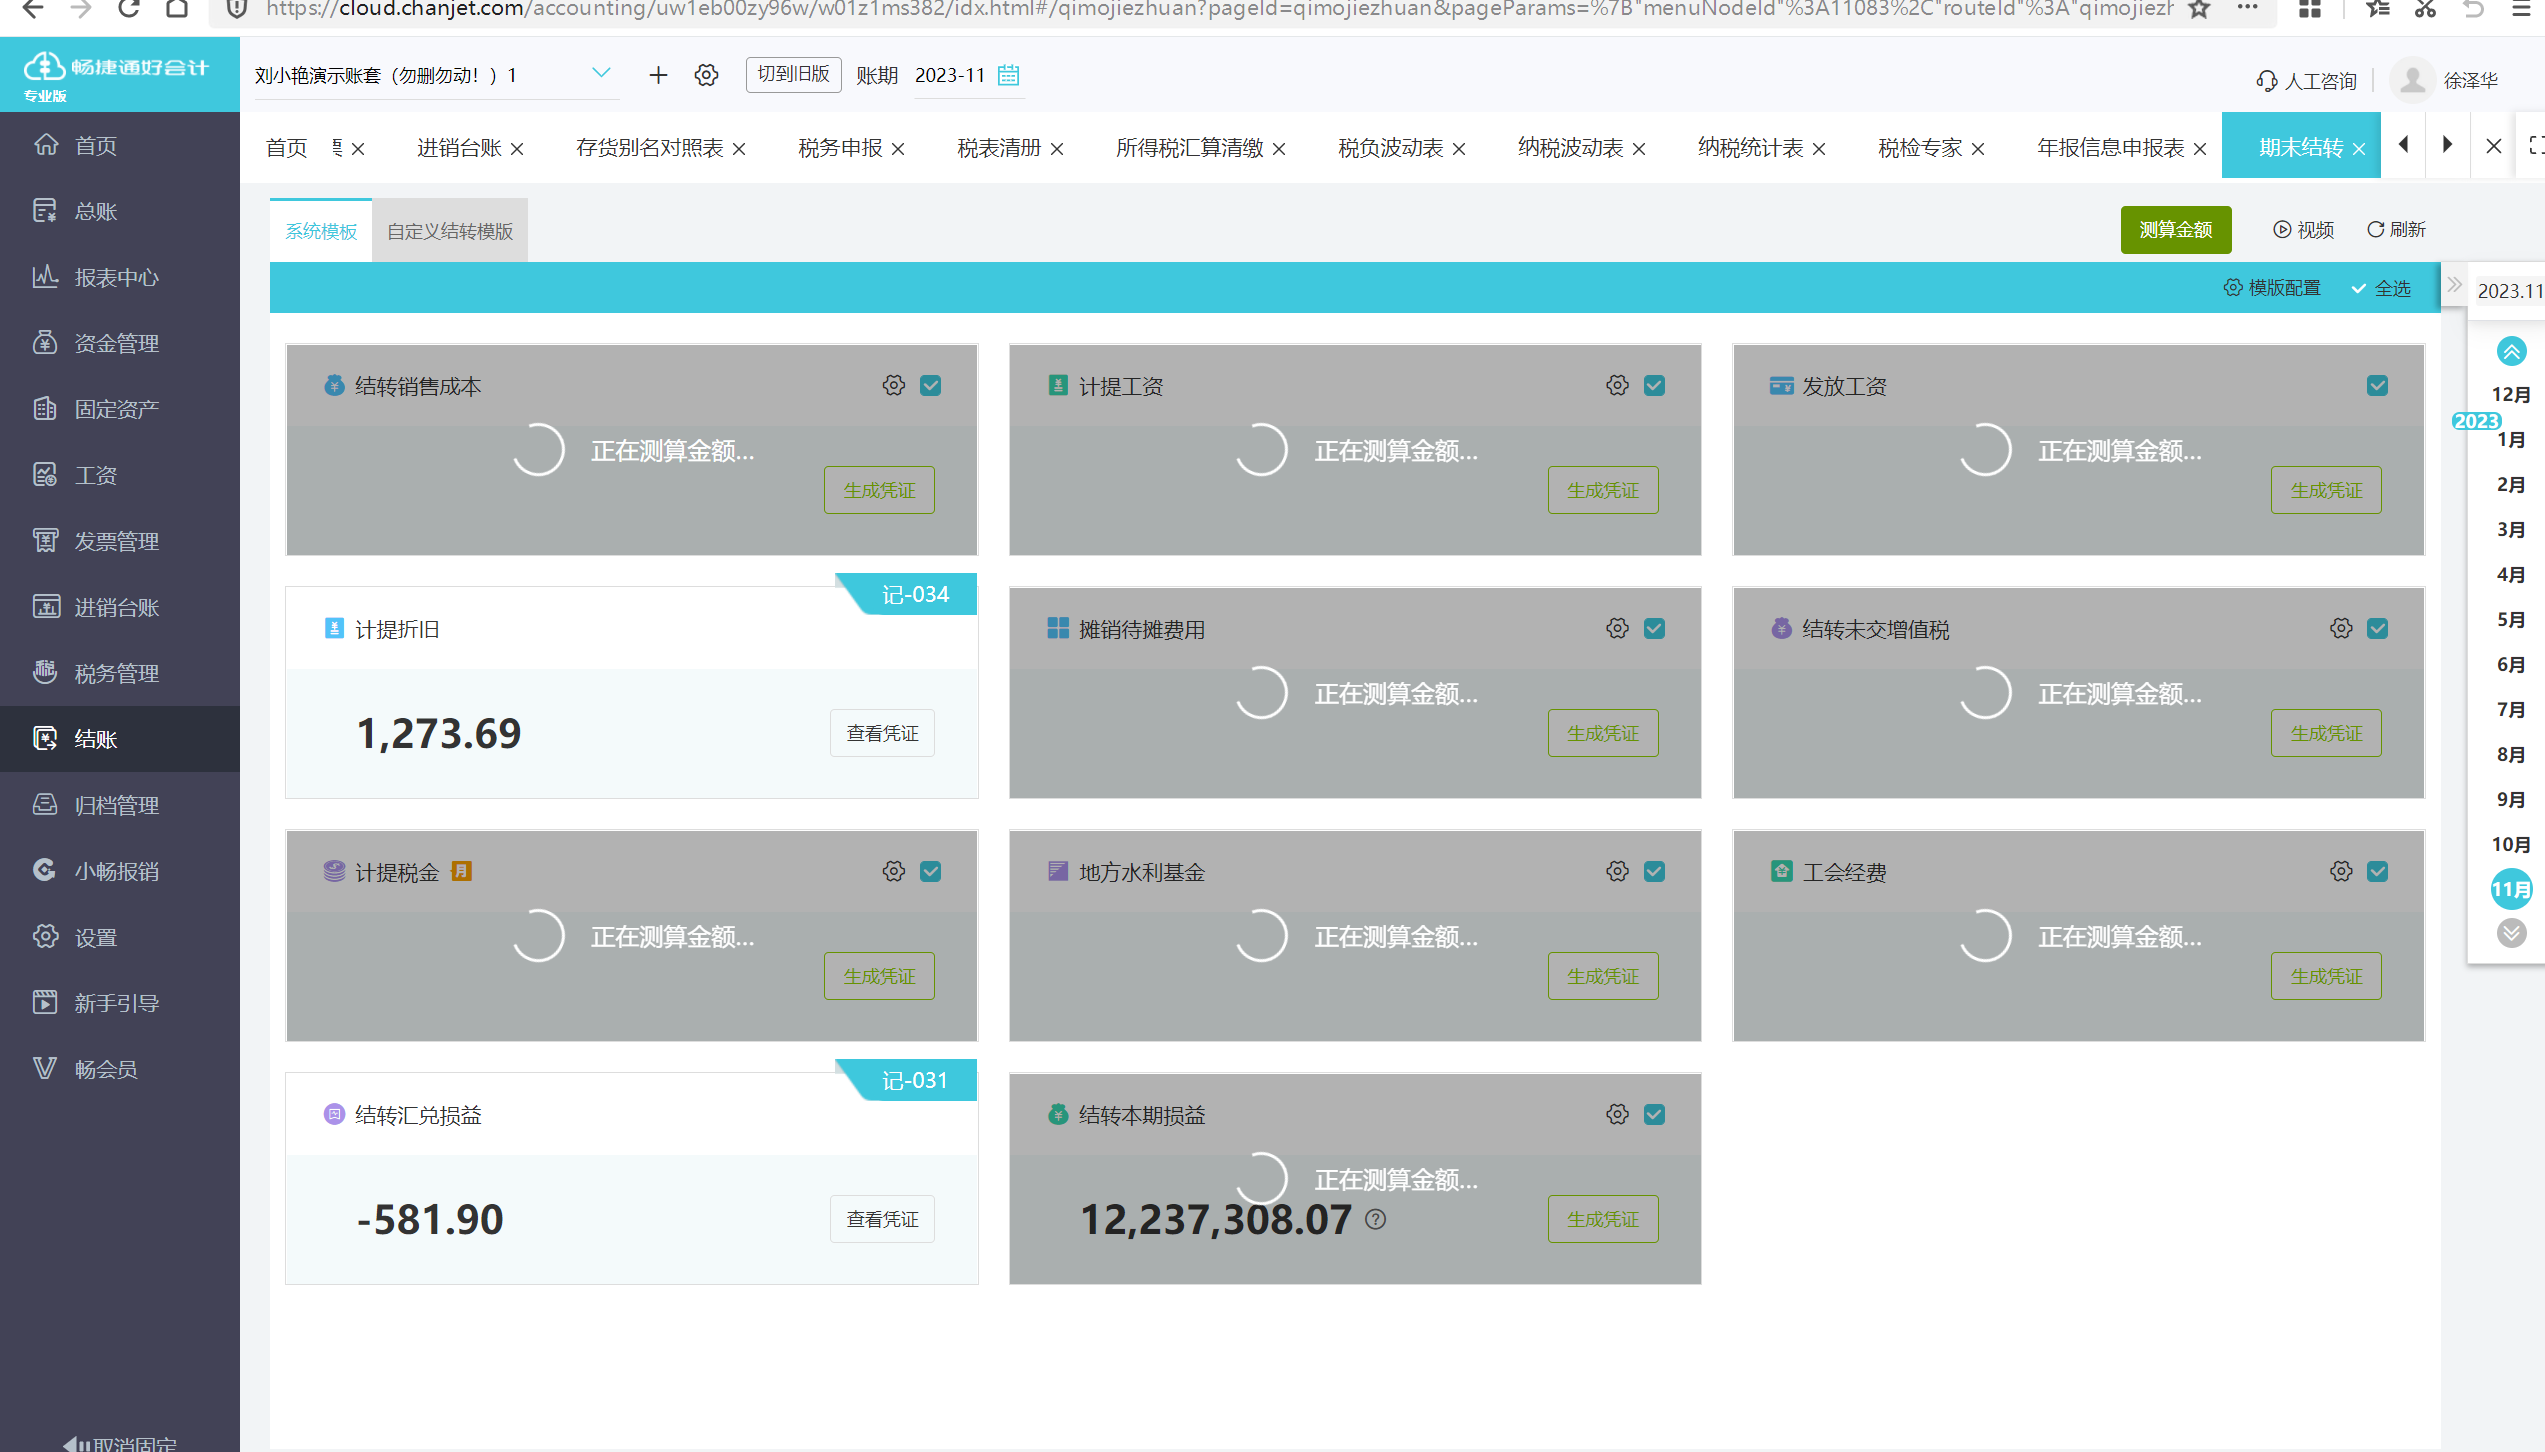The width and height of the screenshot is (2545, 1452).
Task: Select the 系统模版 tab
Action: [320, 229]
